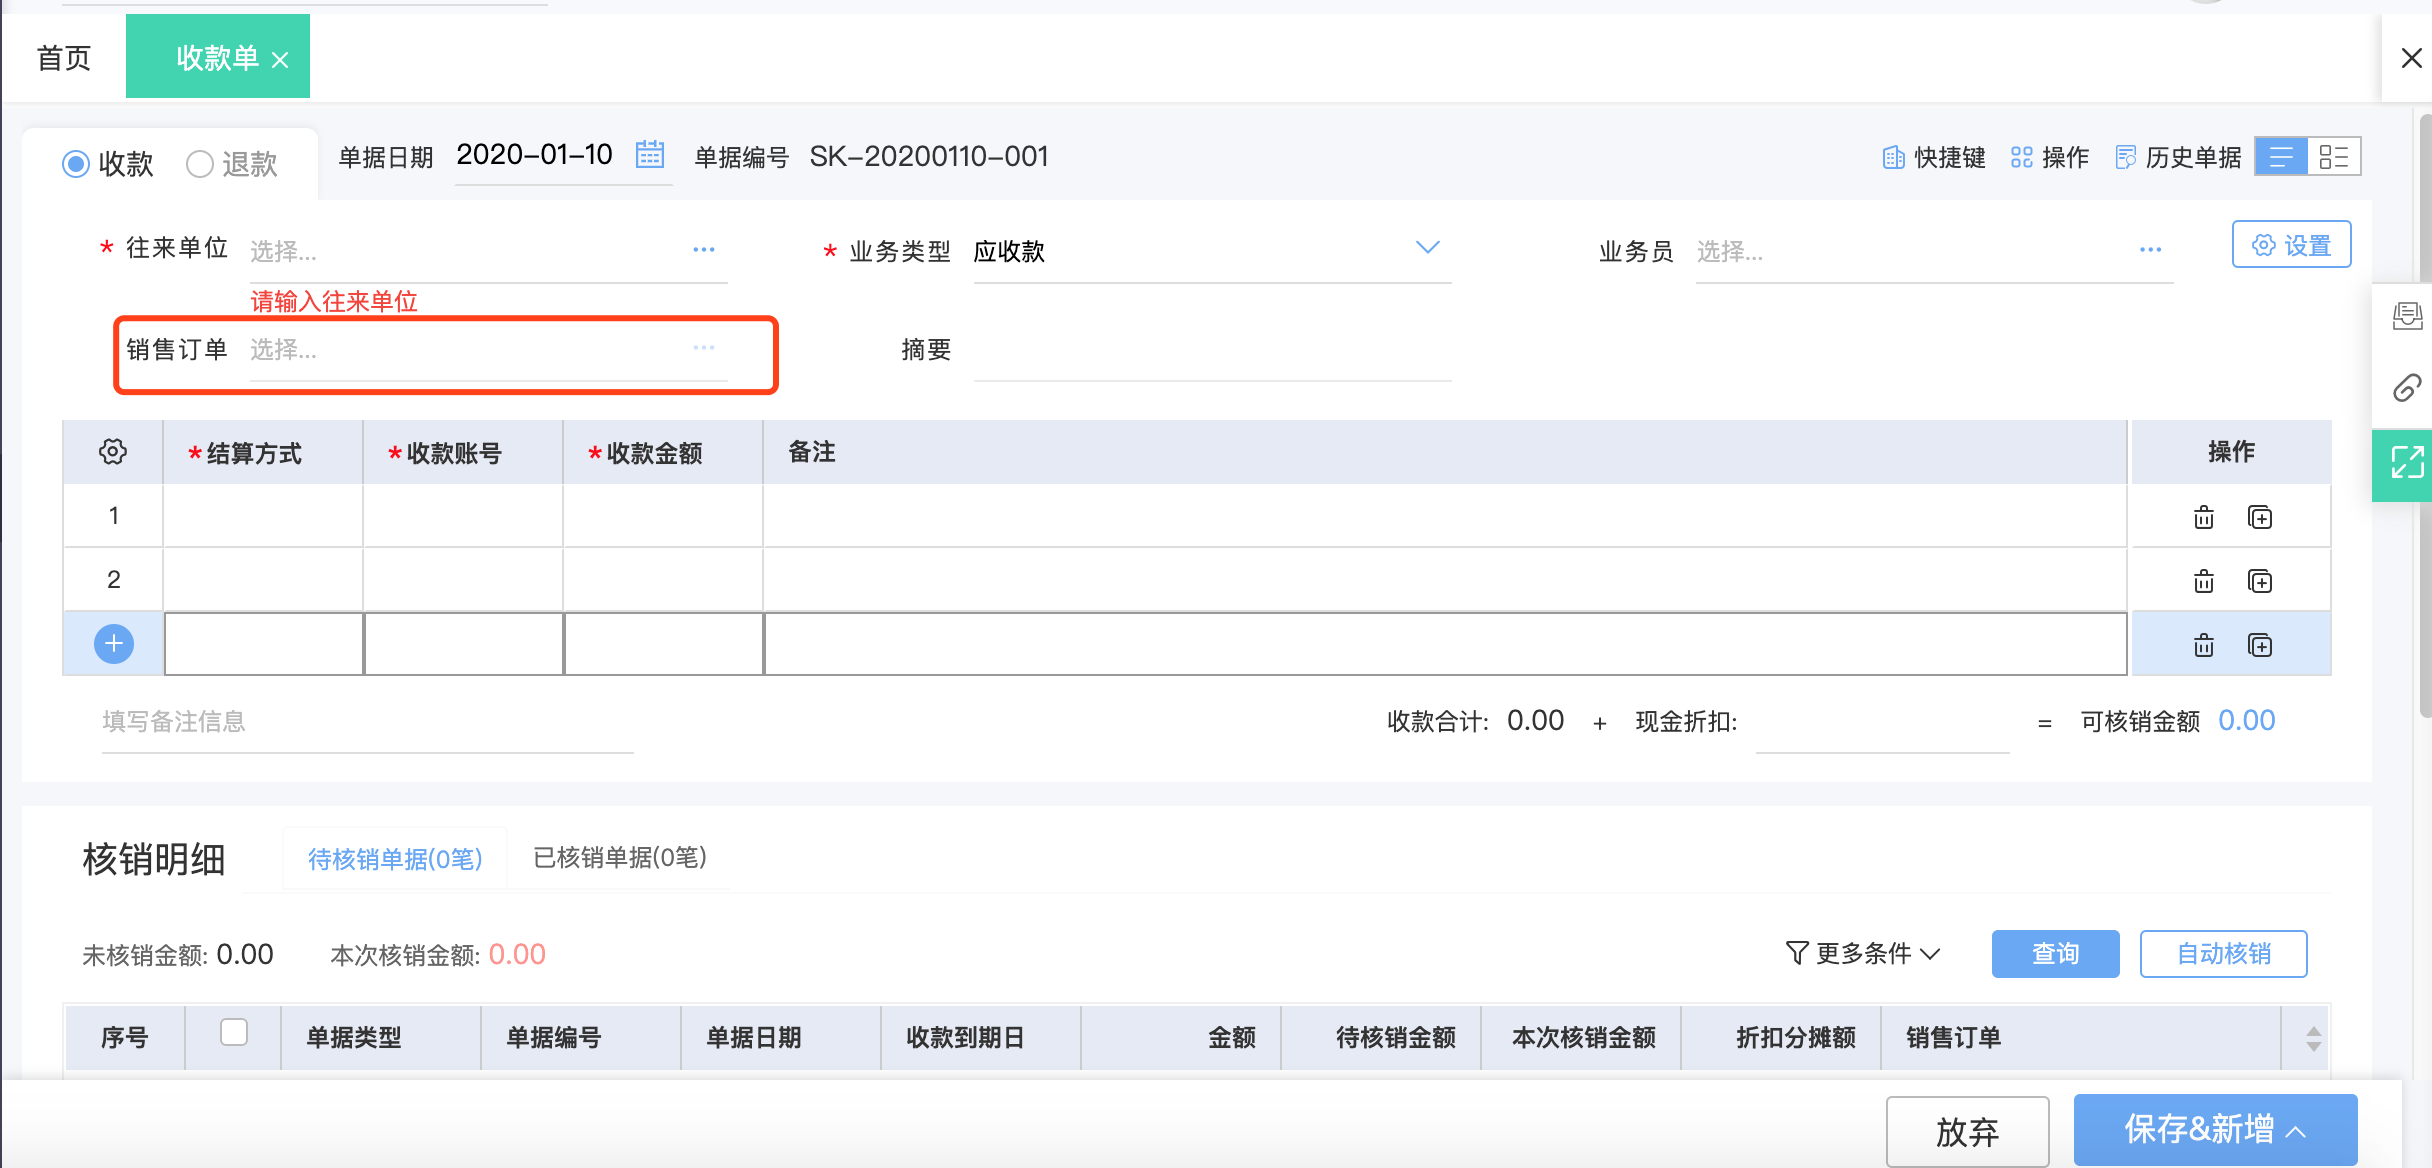Click the 待核销单据(0笔) tab

396,858
